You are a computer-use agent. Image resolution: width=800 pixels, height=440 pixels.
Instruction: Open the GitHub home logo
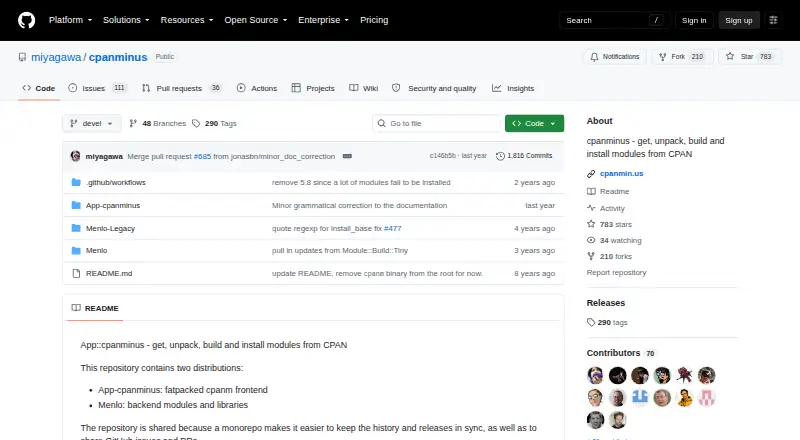pos(27,20)
